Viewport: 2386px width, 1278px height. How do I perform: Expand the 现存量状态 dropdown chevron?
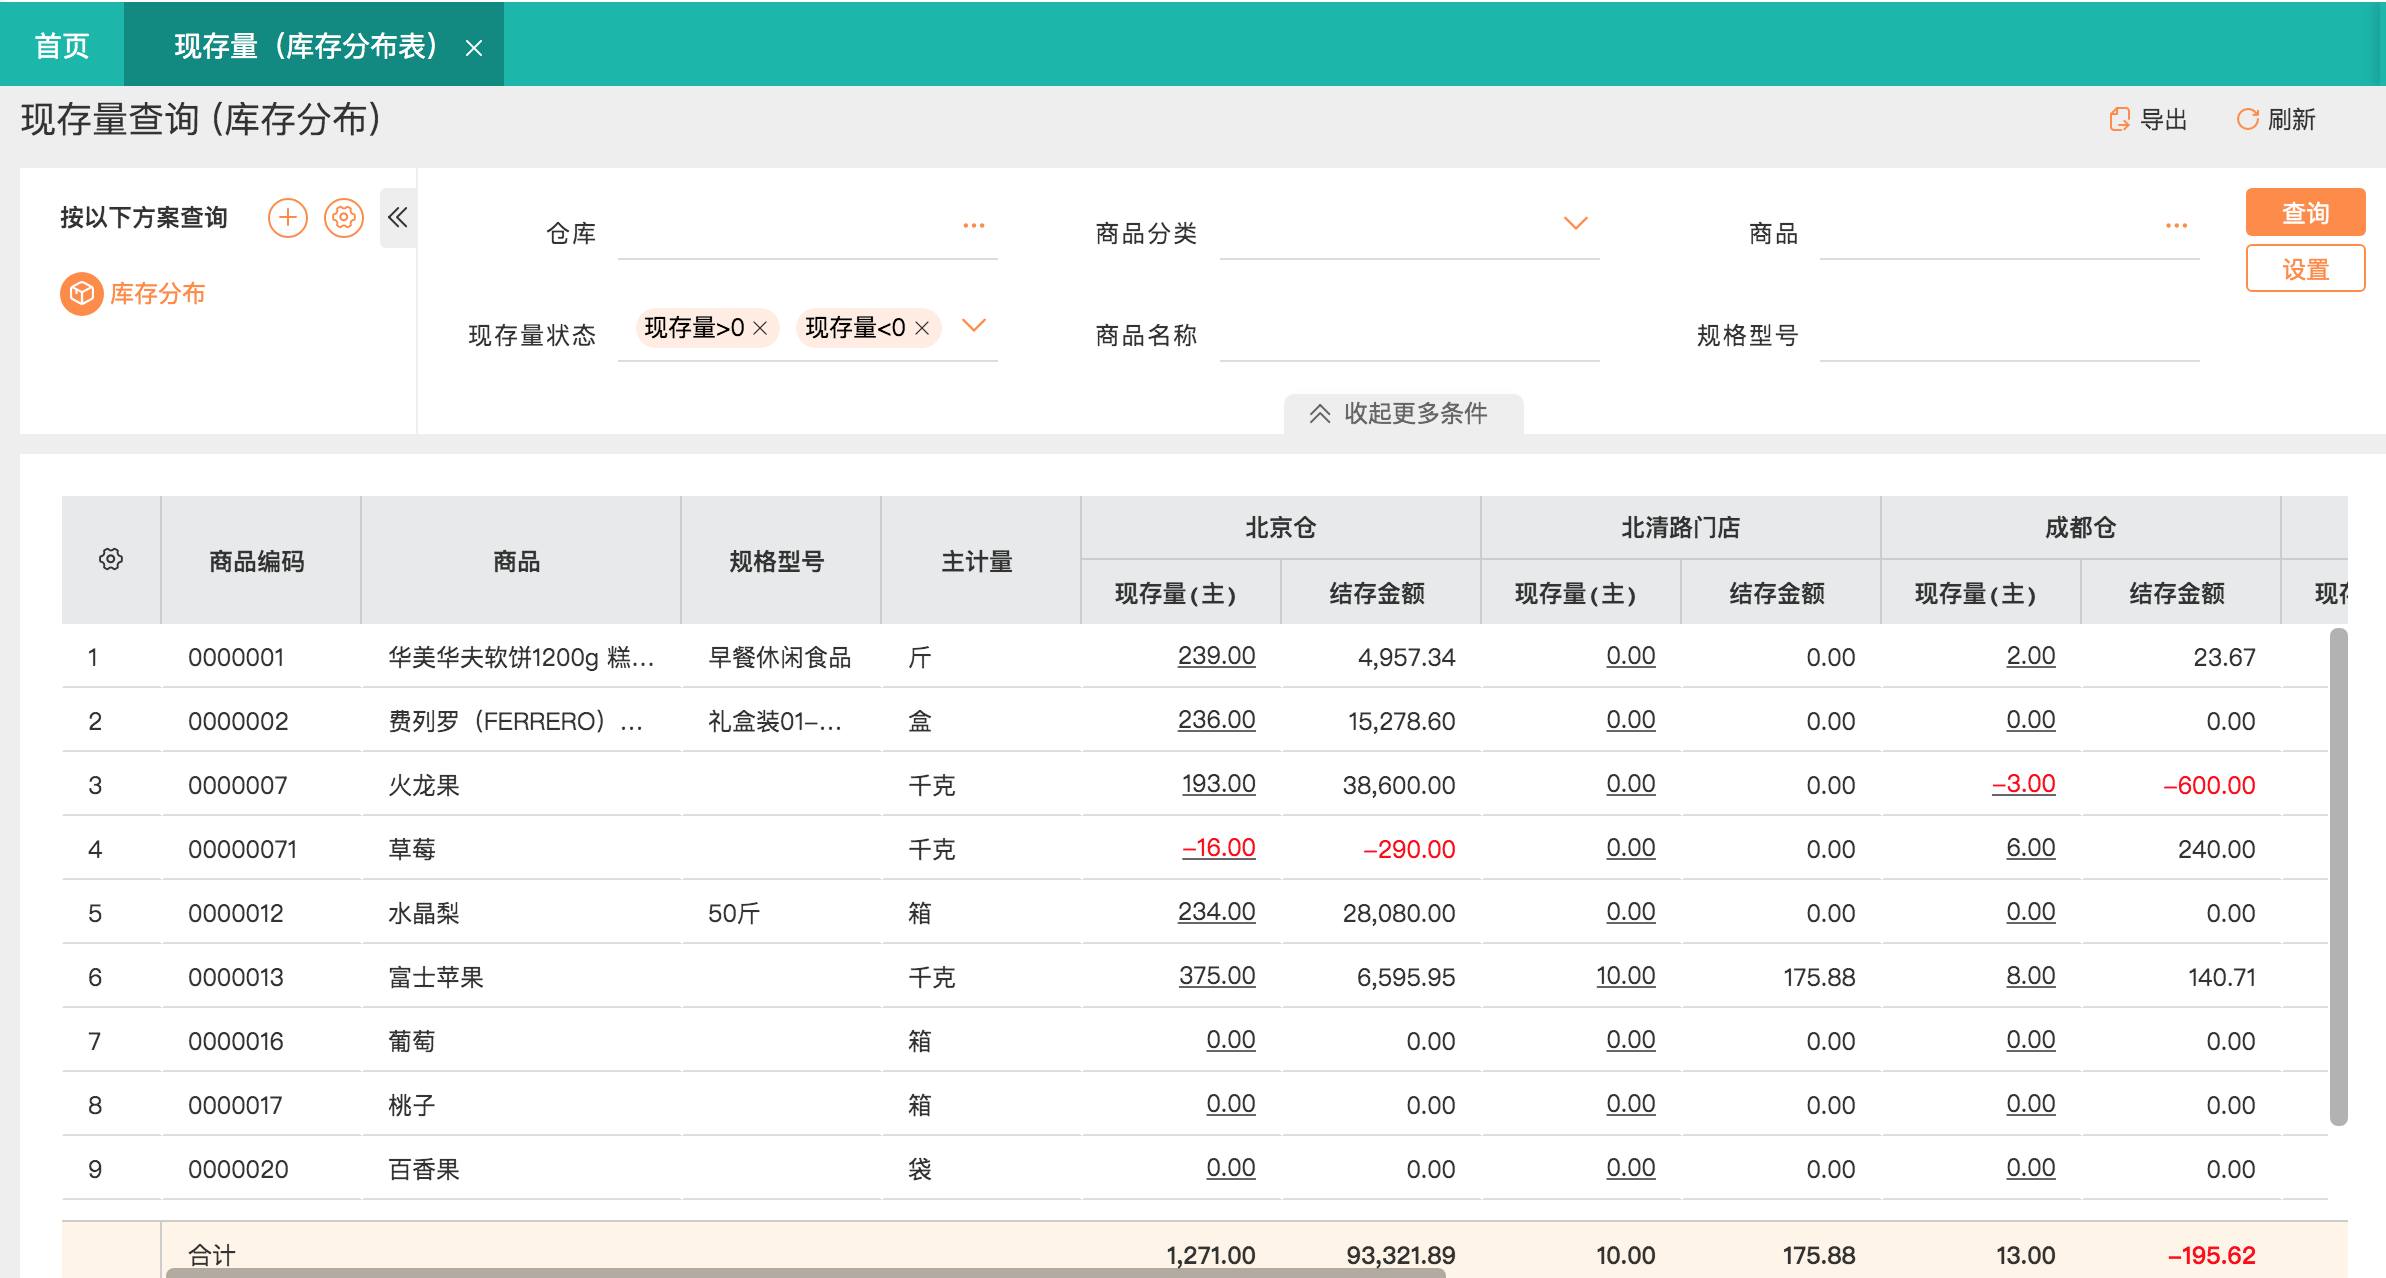(975, 328)
